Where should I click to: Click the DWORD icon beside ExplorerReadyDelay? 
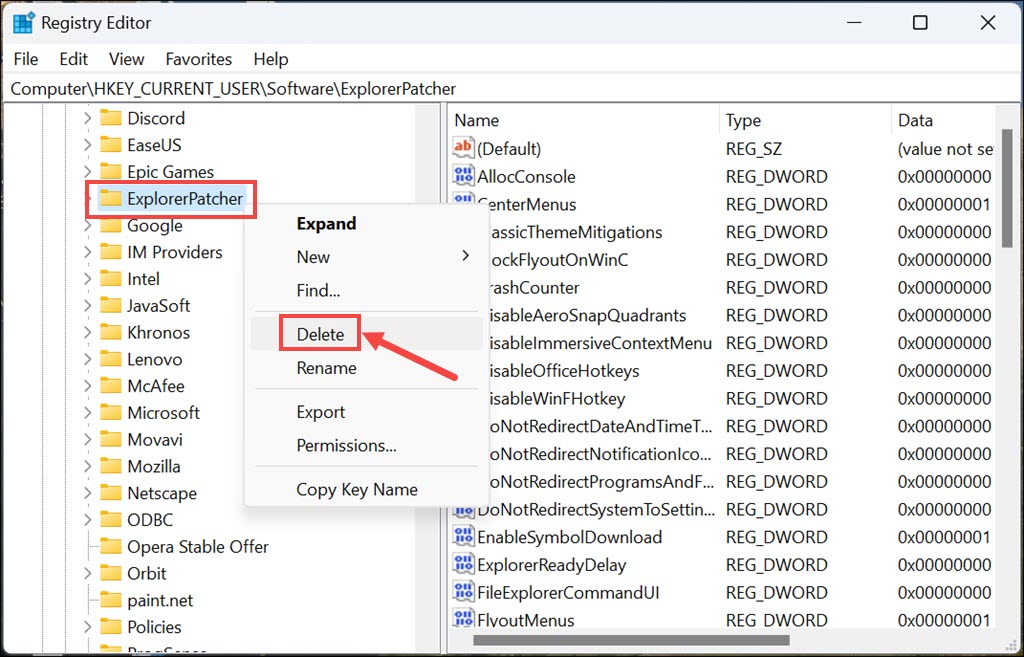tap(463, 565)
